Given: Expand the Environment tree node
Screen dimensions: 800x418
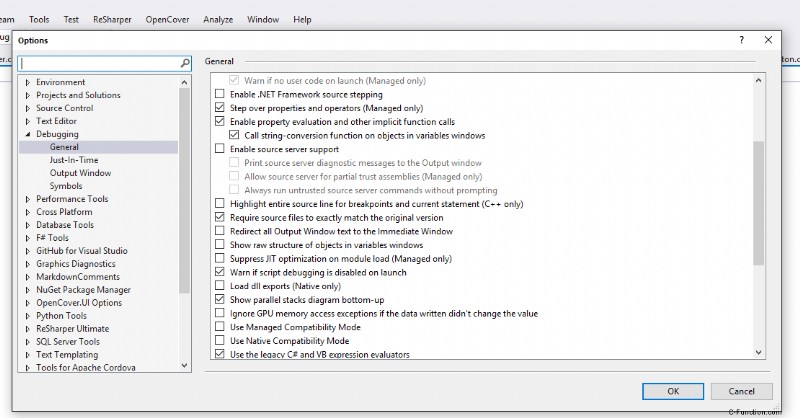Looking at the screenshot, I should pyautogui.click(x=28, y=82).
